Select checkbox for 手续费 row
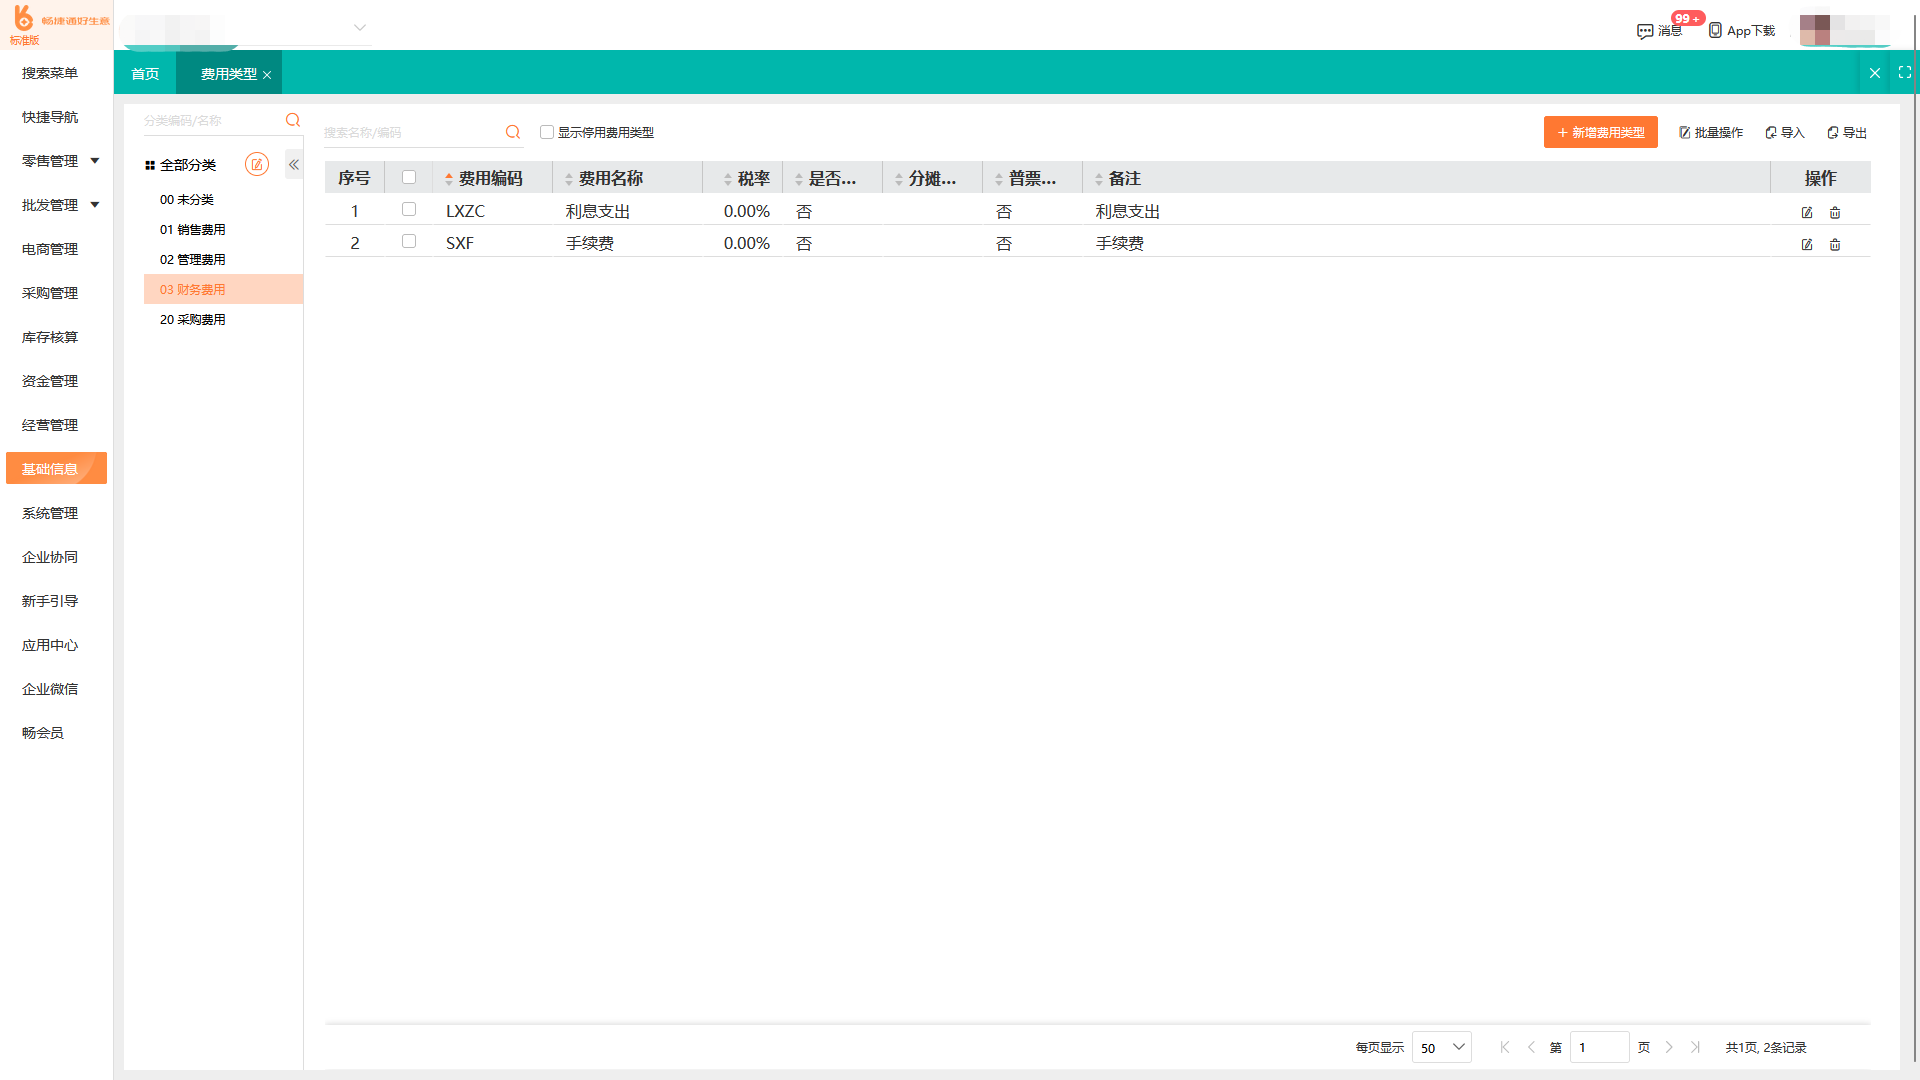 (409, 243)
